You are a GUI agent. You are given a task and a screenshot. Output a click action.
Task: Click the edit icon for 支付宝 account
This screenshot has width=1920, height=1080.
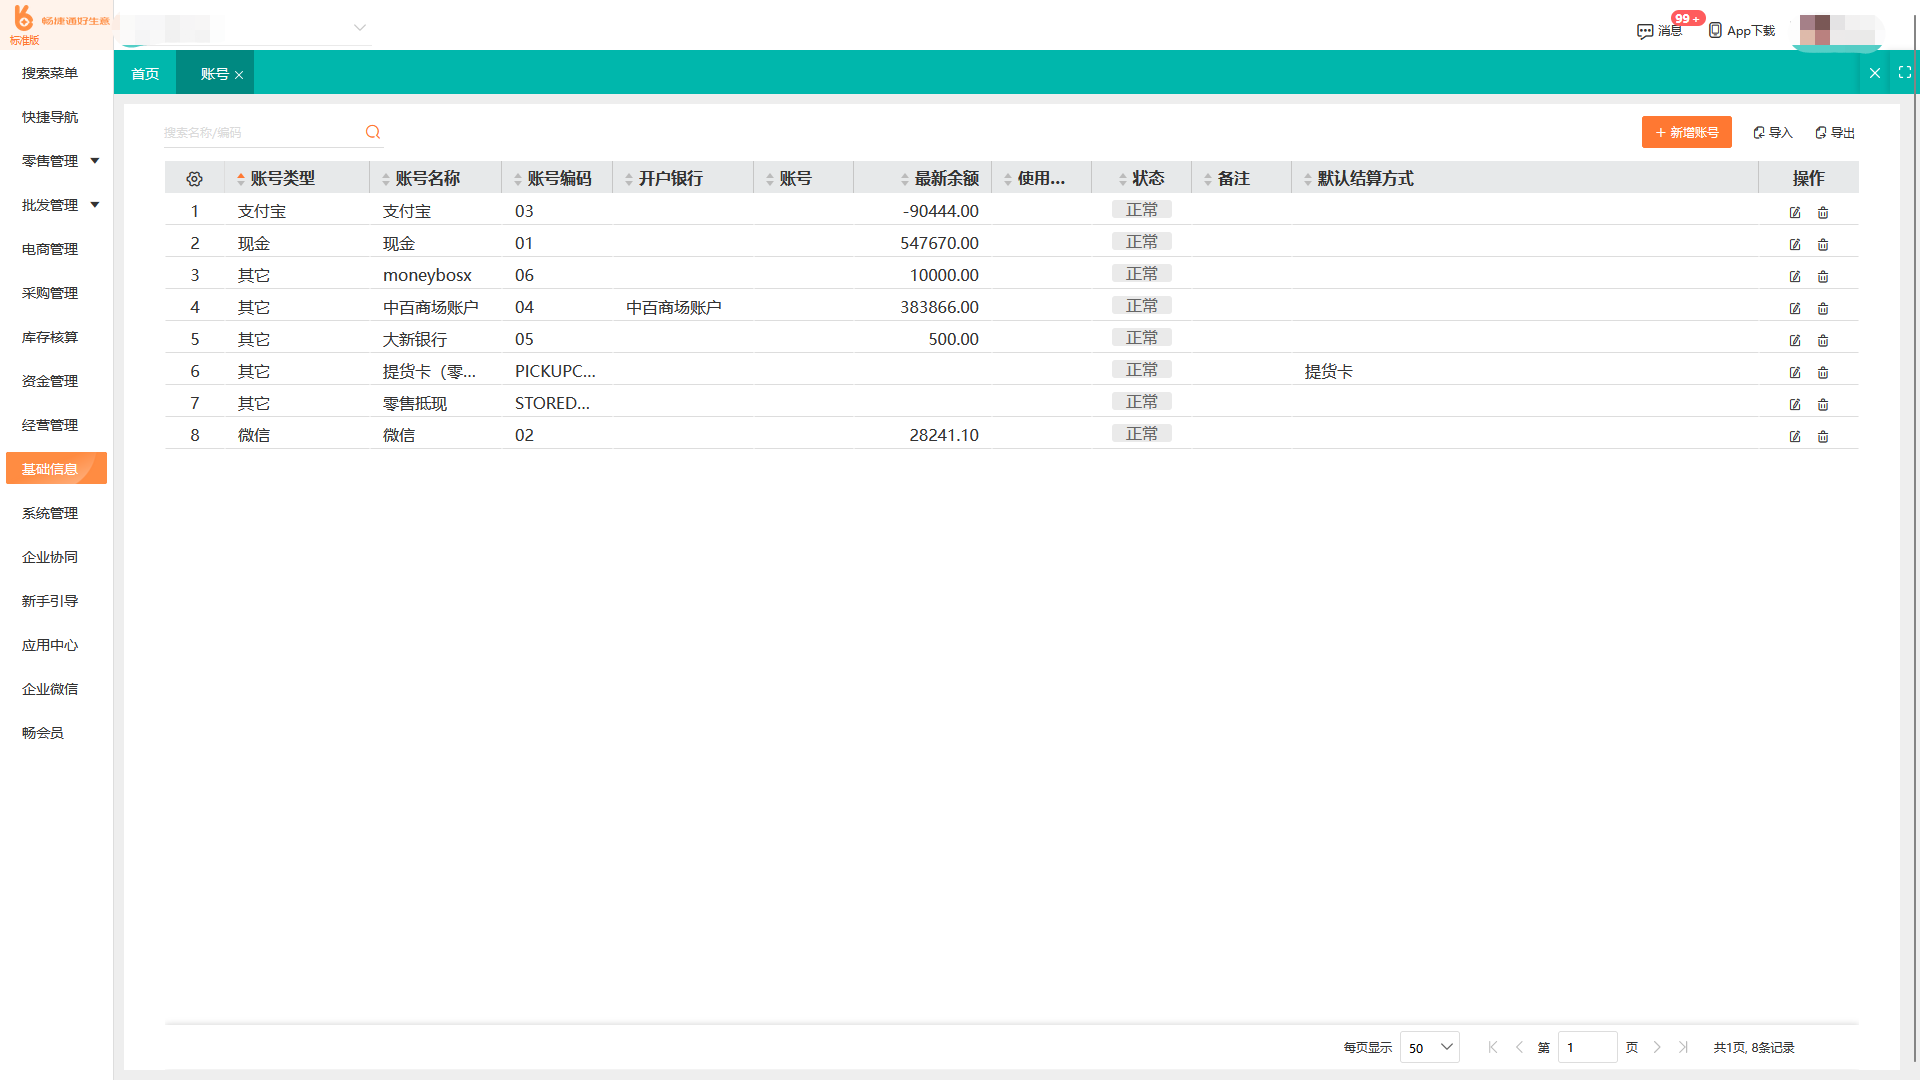pos(1795,211)
